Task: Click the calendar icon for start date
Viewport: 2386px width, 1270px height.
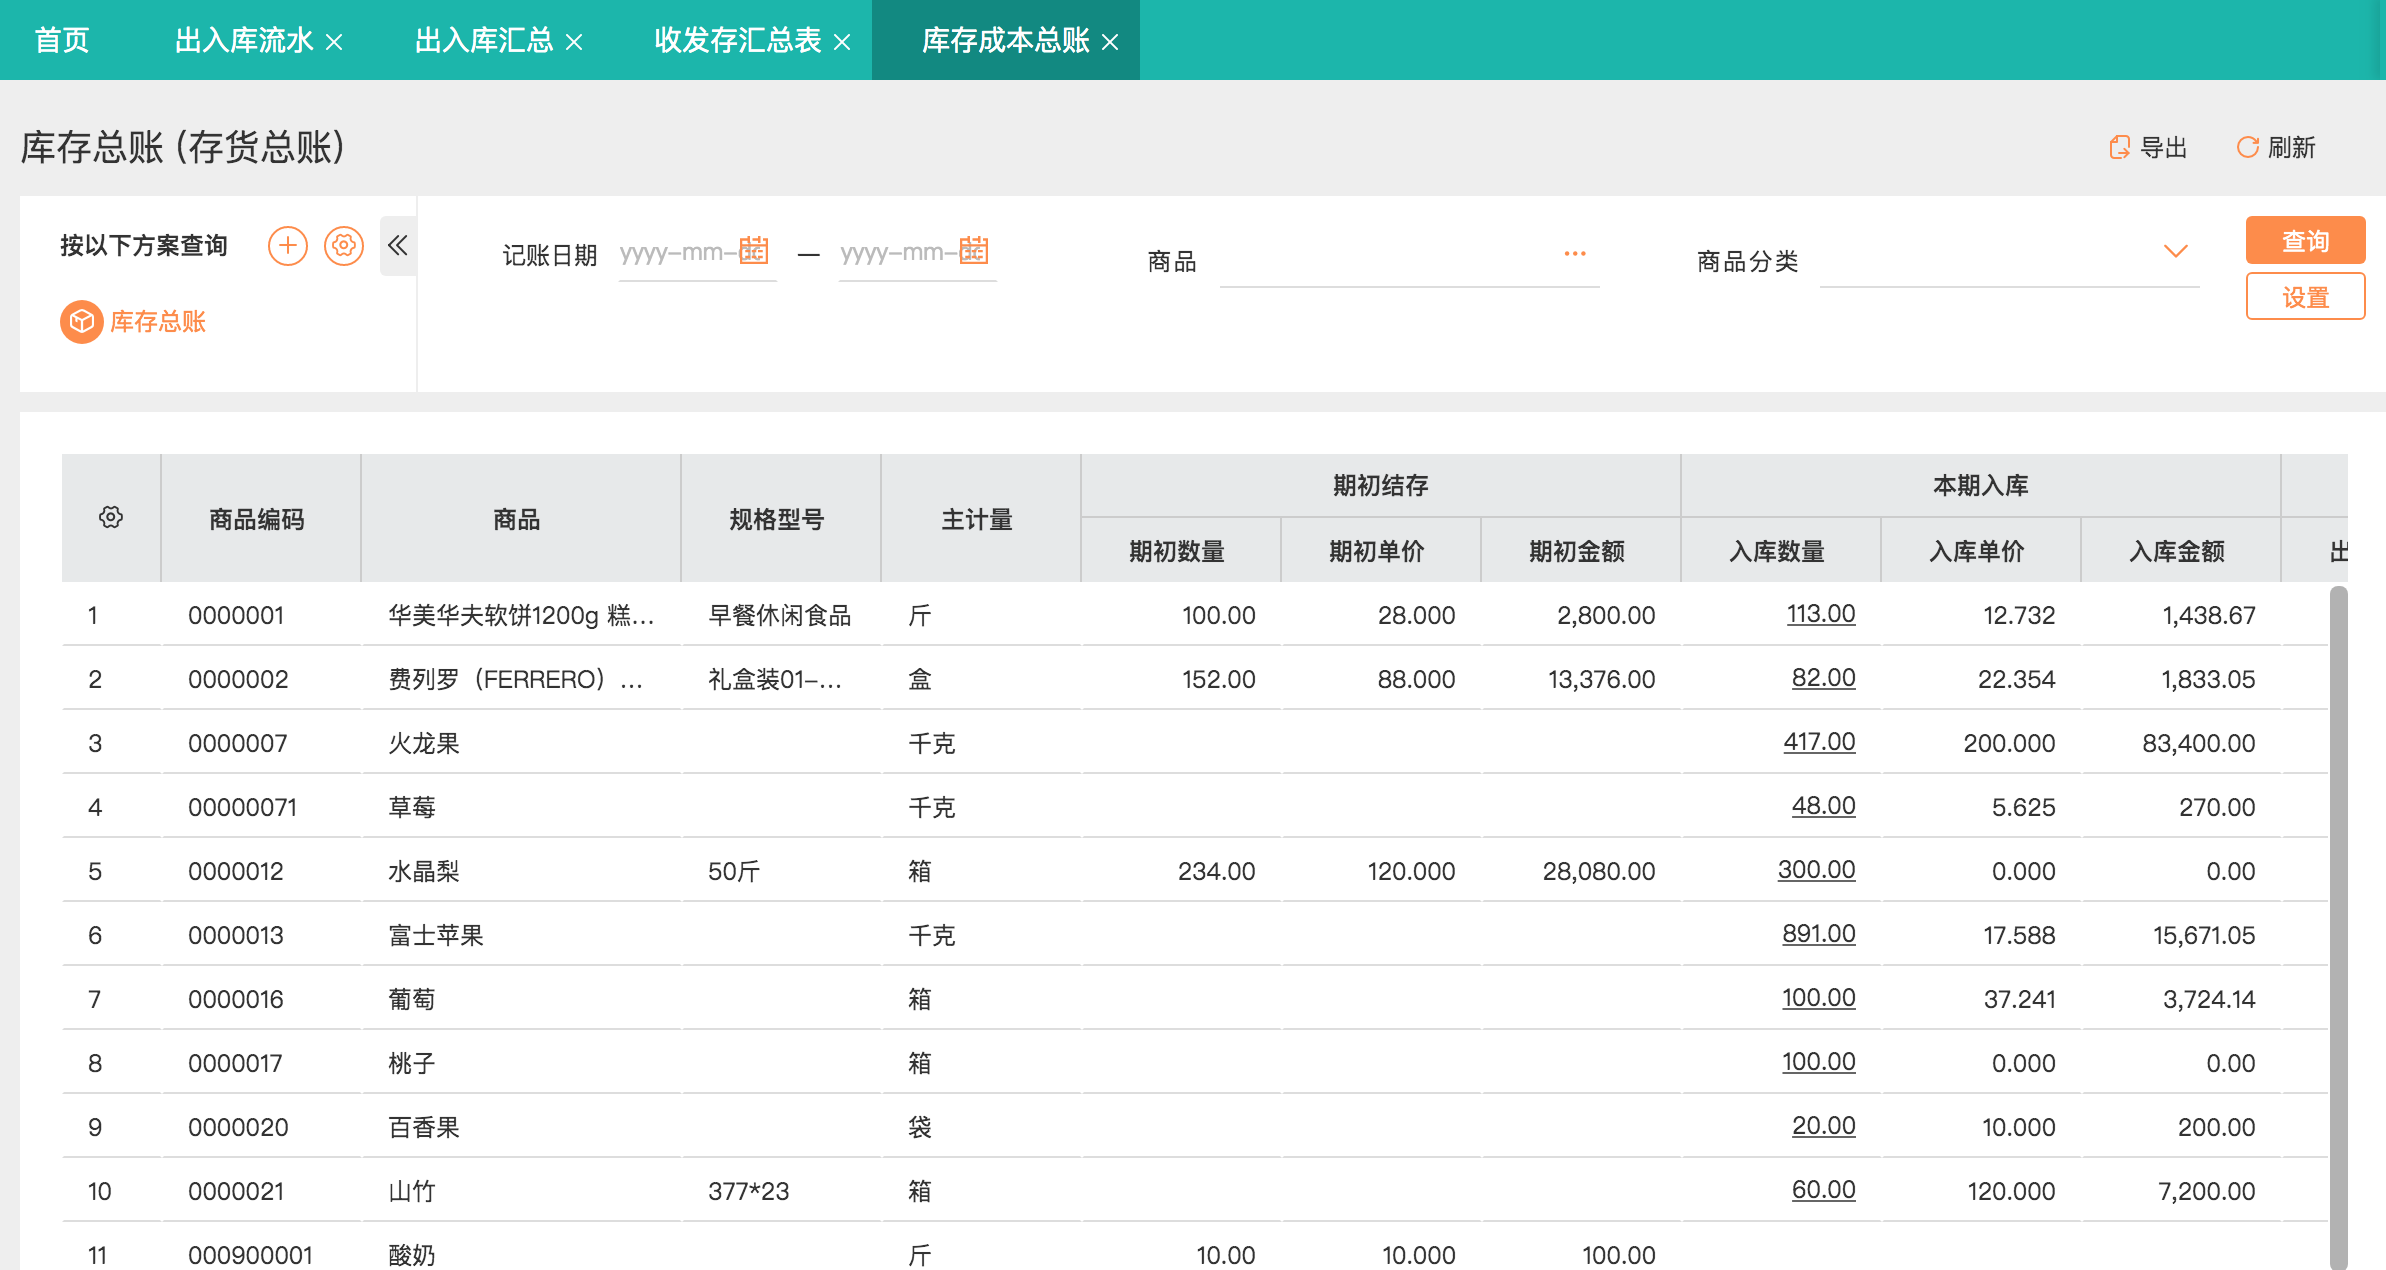Action: click(x=756, y=248)
